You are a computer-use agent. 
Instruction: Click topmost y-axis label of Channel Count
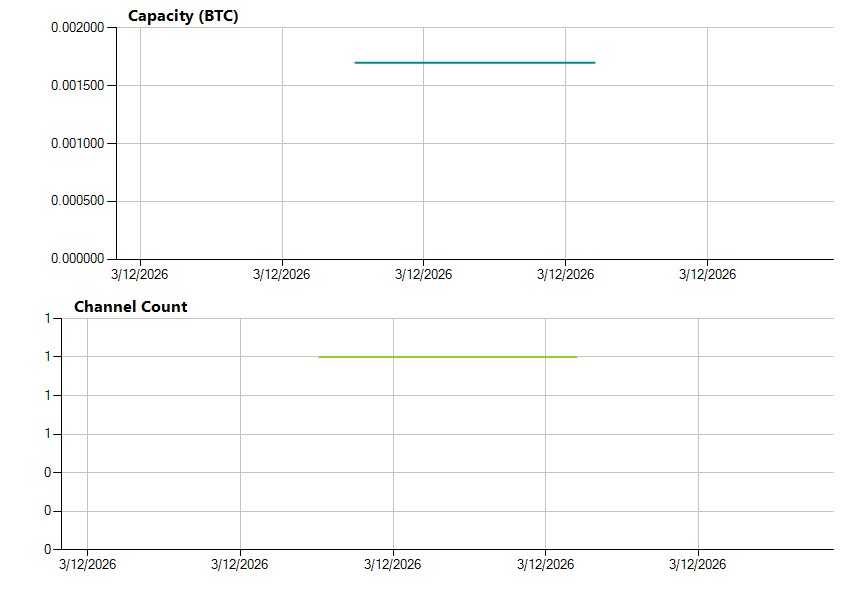coord(46,319)
